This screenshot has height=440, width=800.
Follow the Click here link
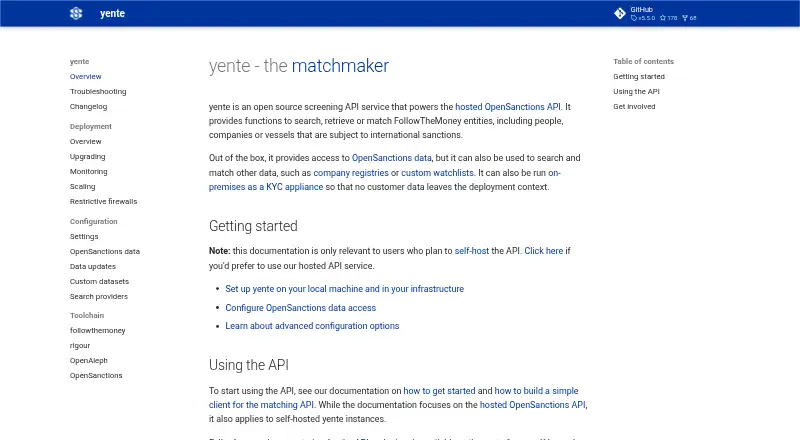click(x=544, y=251)
